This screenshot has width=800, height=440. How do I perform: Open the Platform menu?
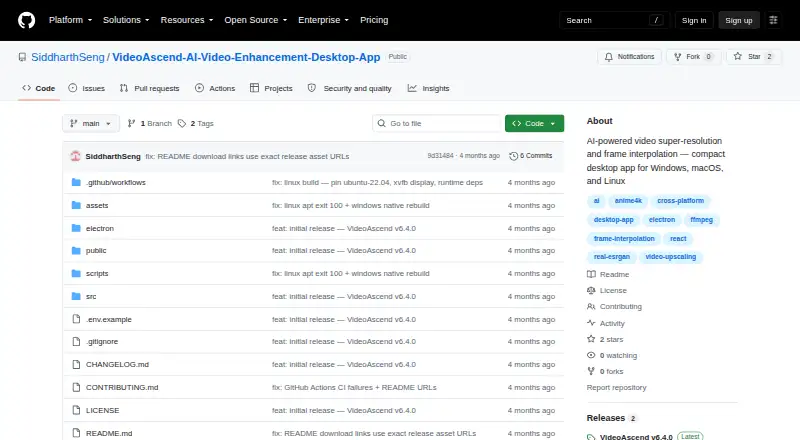(x=70, y=20)
